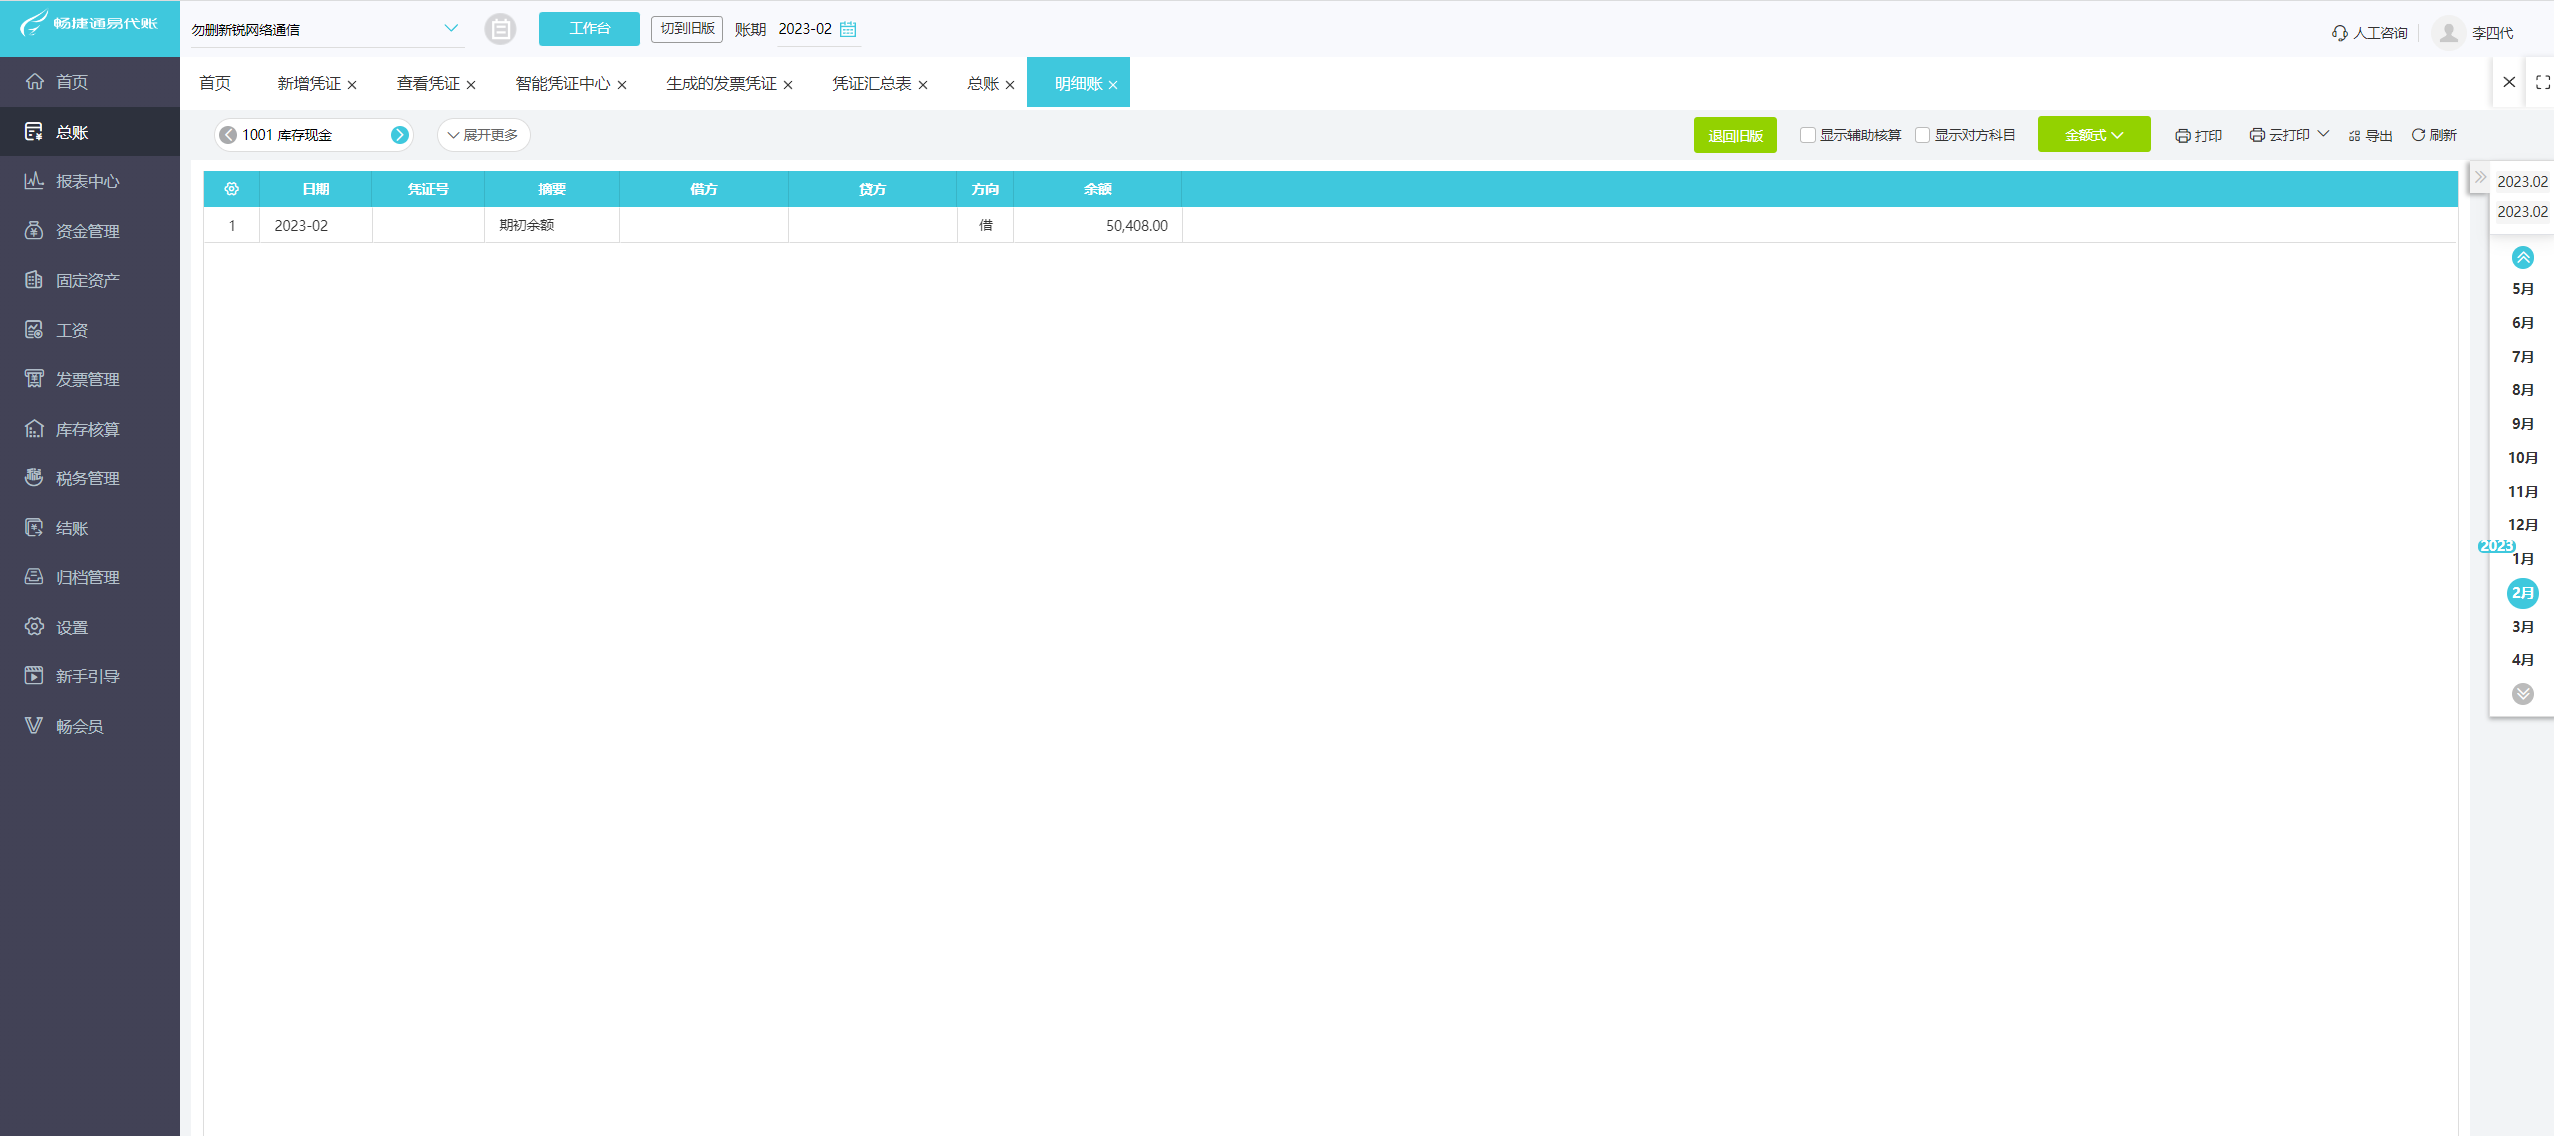Toggle 显示辅助核算 checkbox
This screenshot has width=2554, height=1136.
coord(1805,135)
